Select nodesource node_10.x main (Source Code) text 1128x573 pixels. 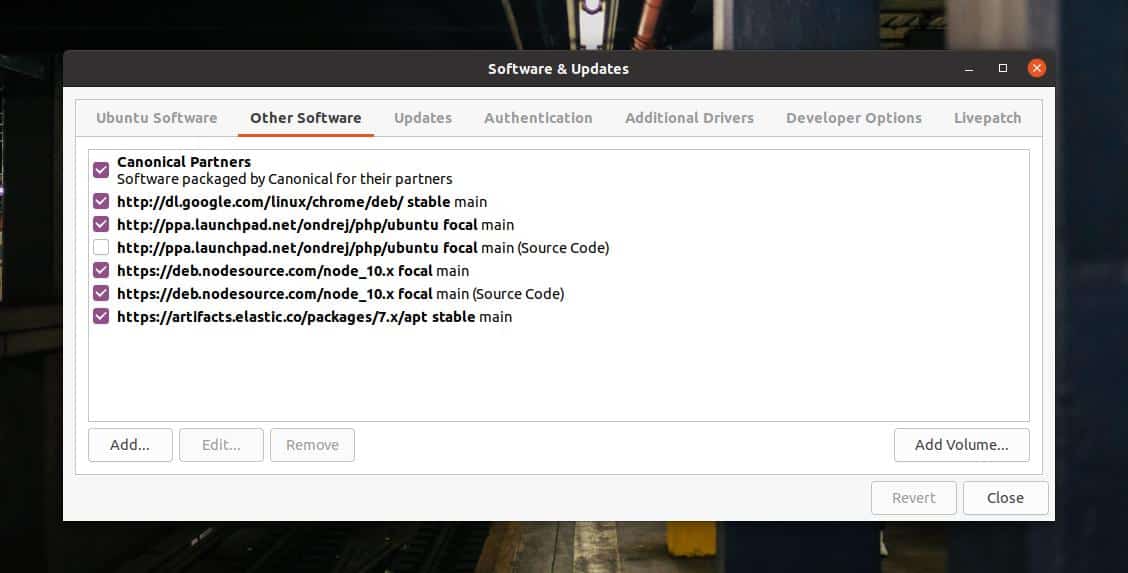coord(340,294)
